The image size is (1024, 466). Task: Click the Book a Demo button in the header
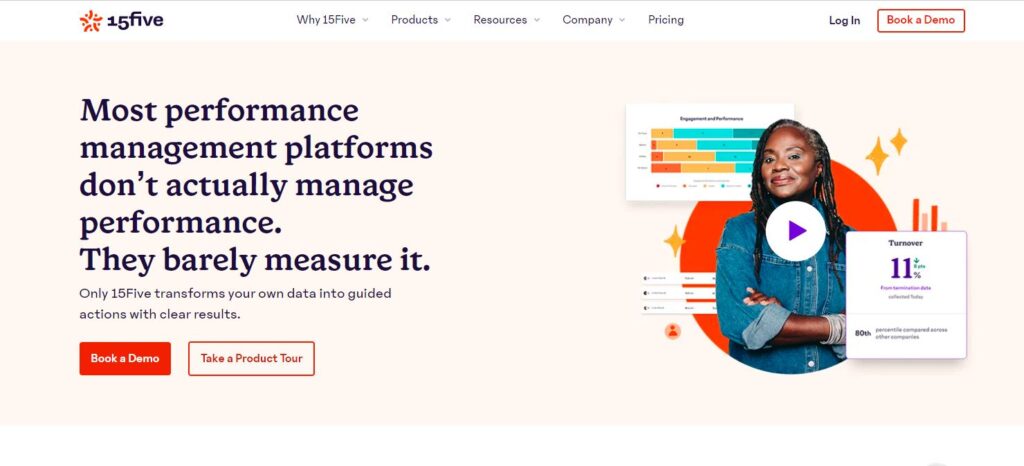coord(921,20)
